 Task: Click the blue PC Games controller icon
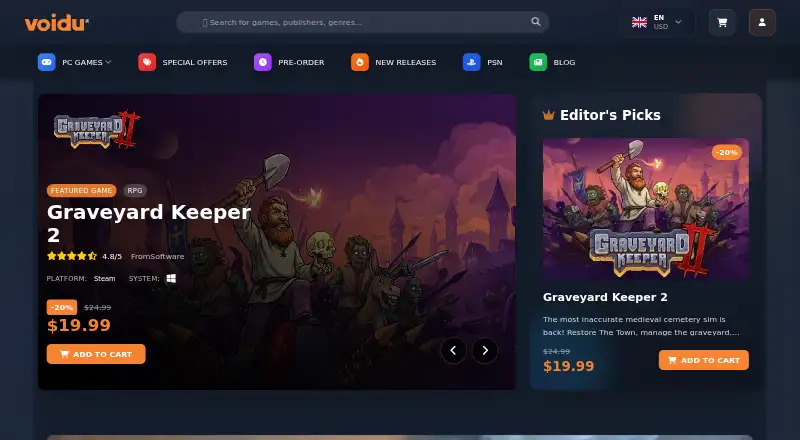pos(46,62)
